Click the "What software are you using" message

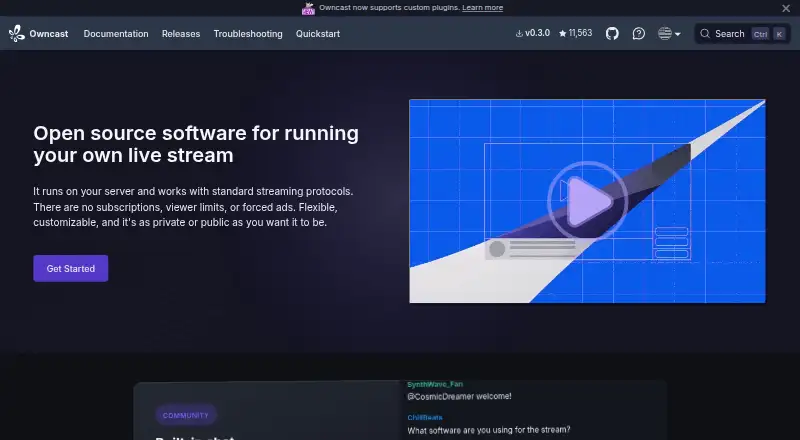point(489,430)
